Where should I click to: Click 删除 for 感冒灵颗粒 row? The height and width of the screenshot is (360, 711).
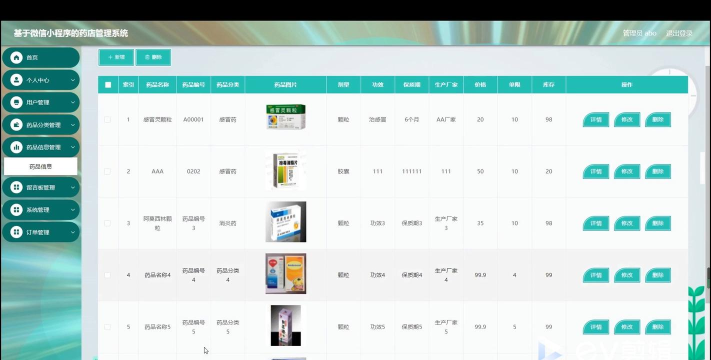658,120
